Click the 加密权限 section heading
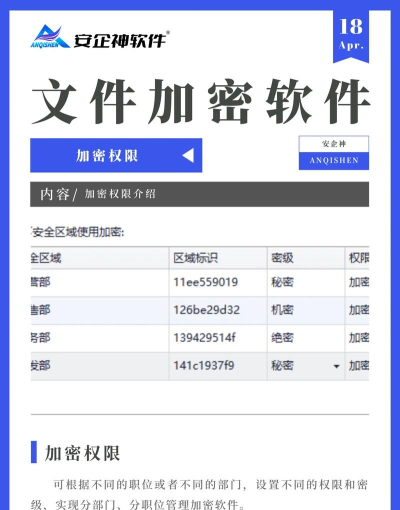The image size is (400, 510). pyautogui.click(x=82, y=453)
